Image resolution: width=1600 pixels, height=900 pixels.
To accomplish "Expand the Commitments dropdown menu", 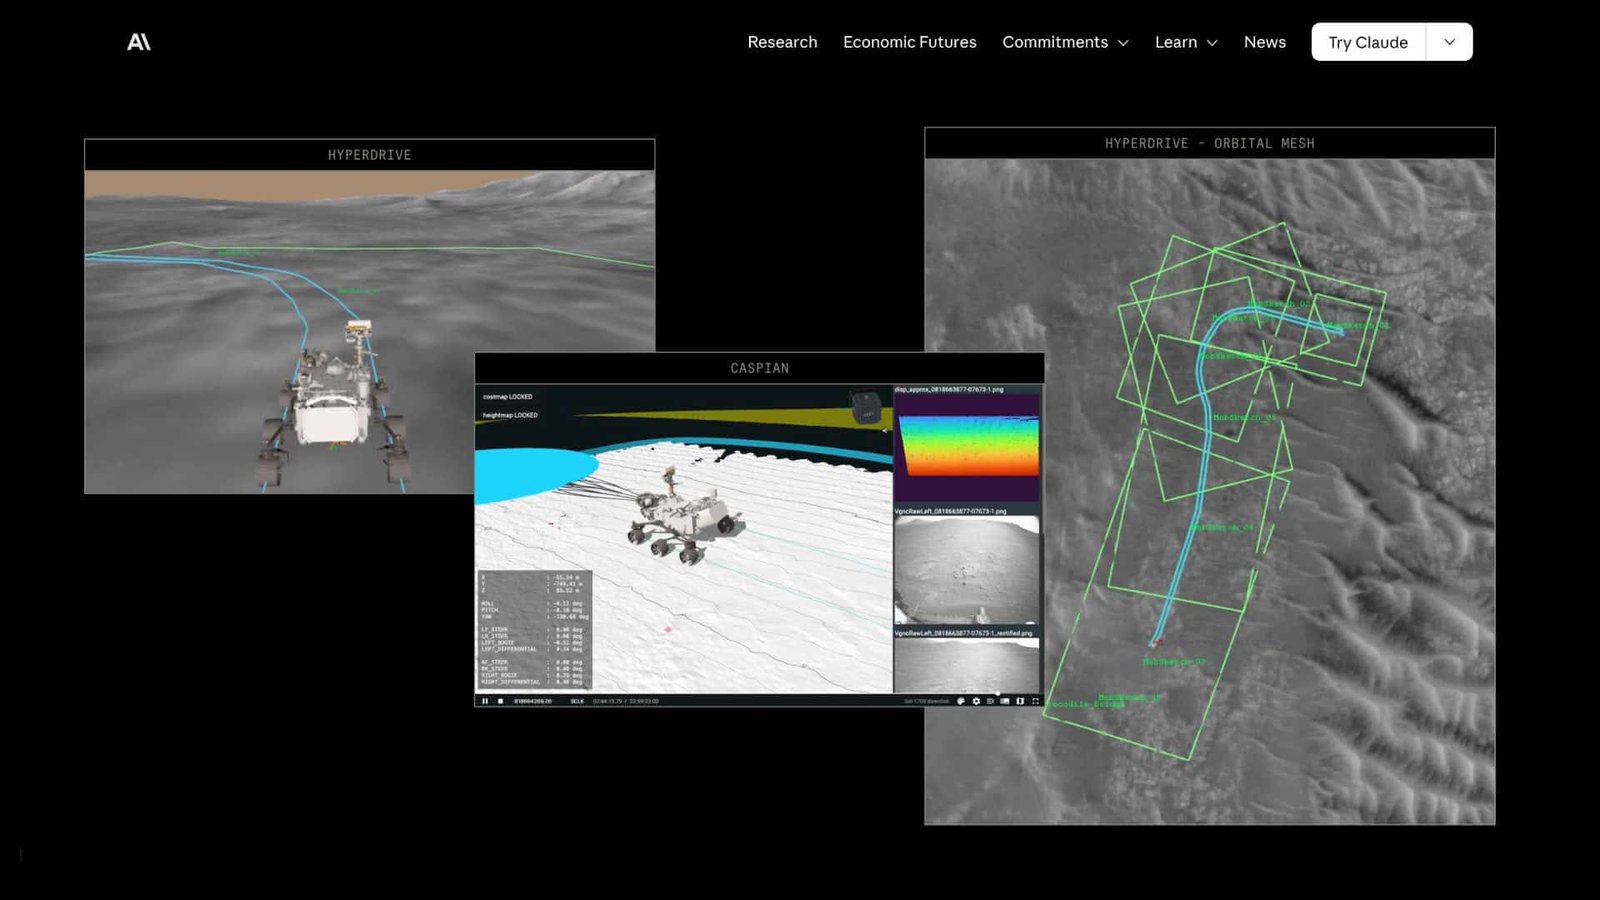I will click(x=1064, y=42).
